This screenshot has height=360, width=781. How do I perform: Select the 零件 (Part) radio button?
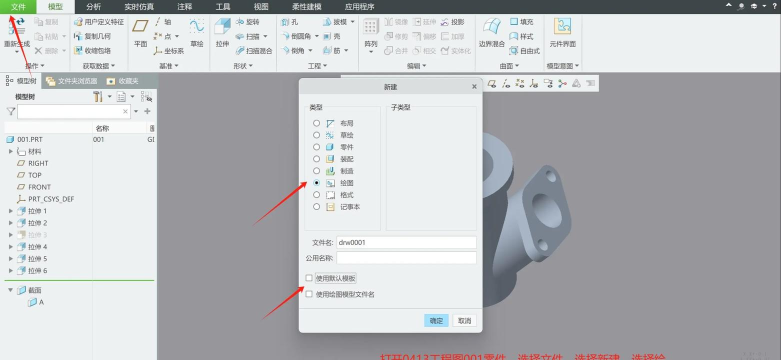(316, 147)
